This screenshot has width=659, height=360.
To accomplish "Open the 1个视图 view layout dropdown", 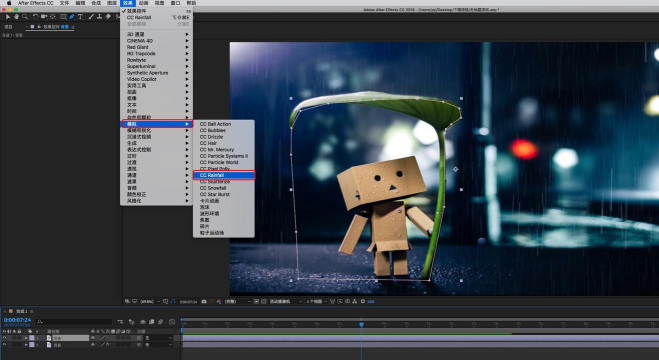I will (x=316, y=302).
